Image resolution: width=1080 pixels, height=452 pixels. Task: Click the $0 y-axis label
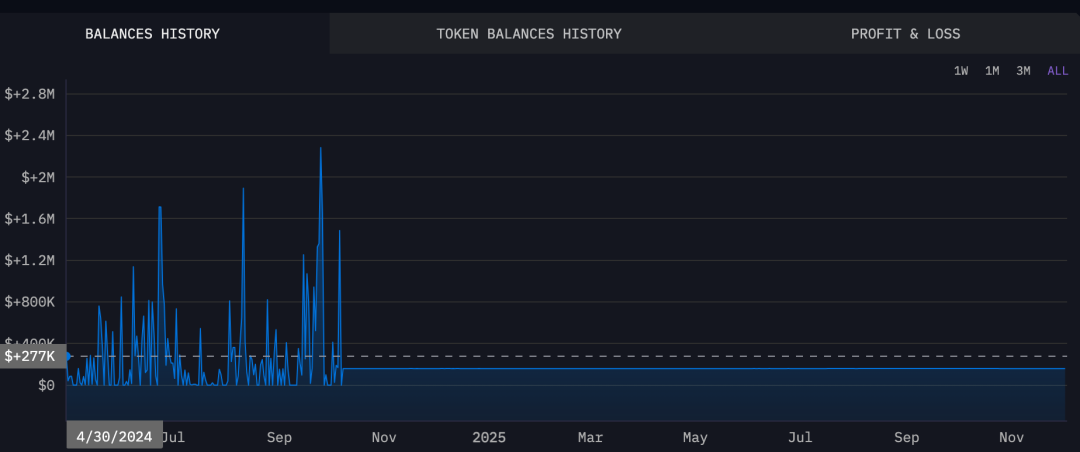[46, 385]
